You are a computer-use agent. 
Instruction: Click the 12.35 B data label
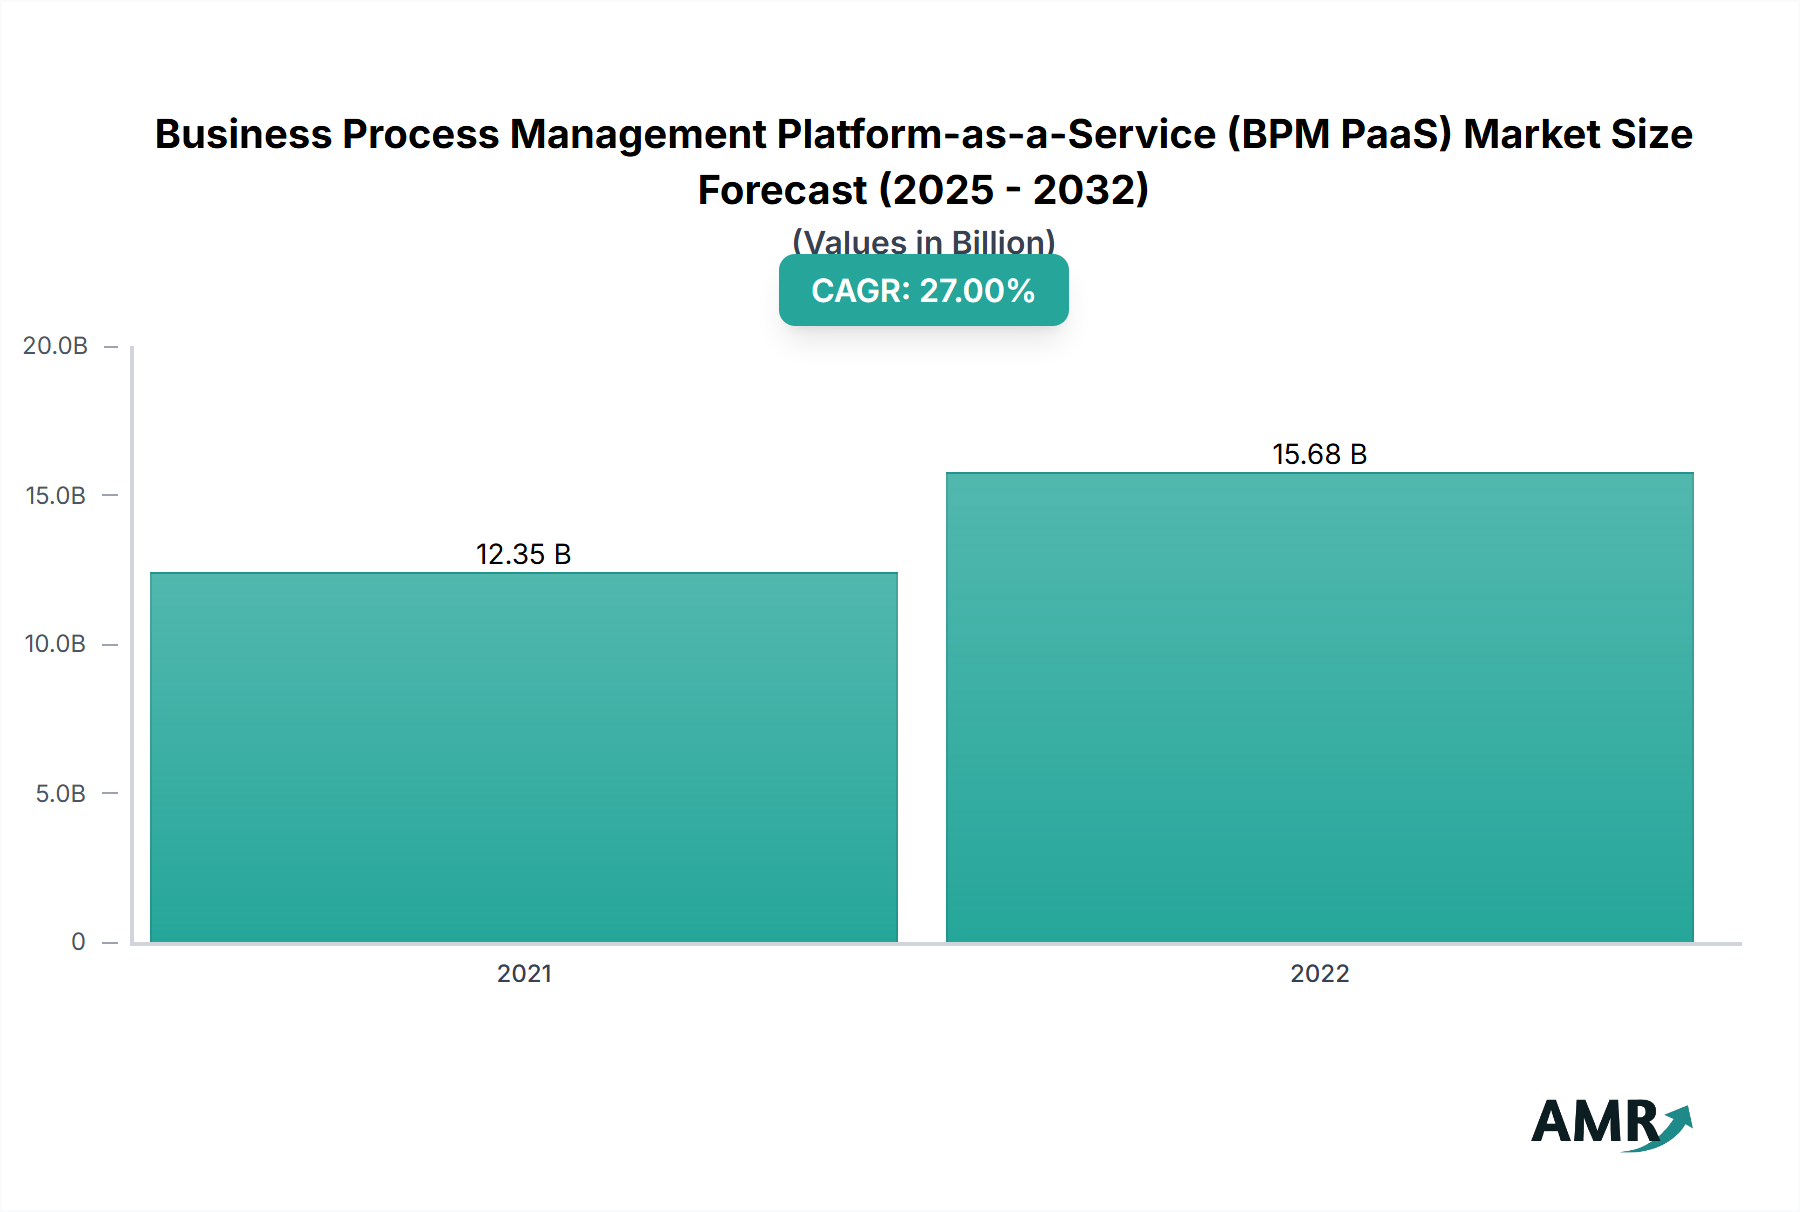click(x=524, y=552)
